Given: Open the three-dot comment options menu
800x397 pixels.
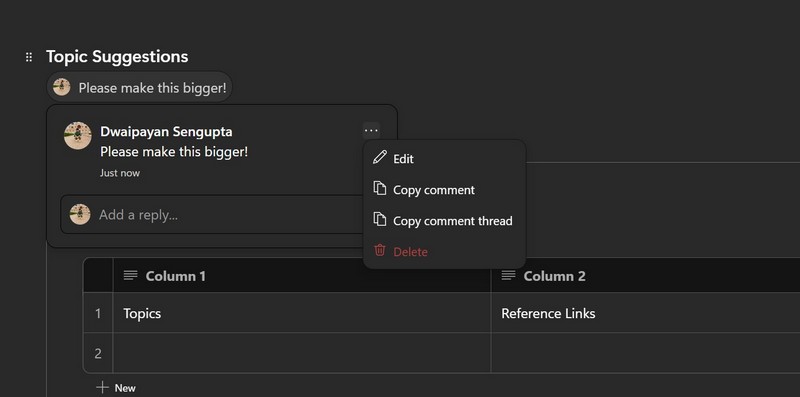Looking at the screenshot, I should (371, 131).
